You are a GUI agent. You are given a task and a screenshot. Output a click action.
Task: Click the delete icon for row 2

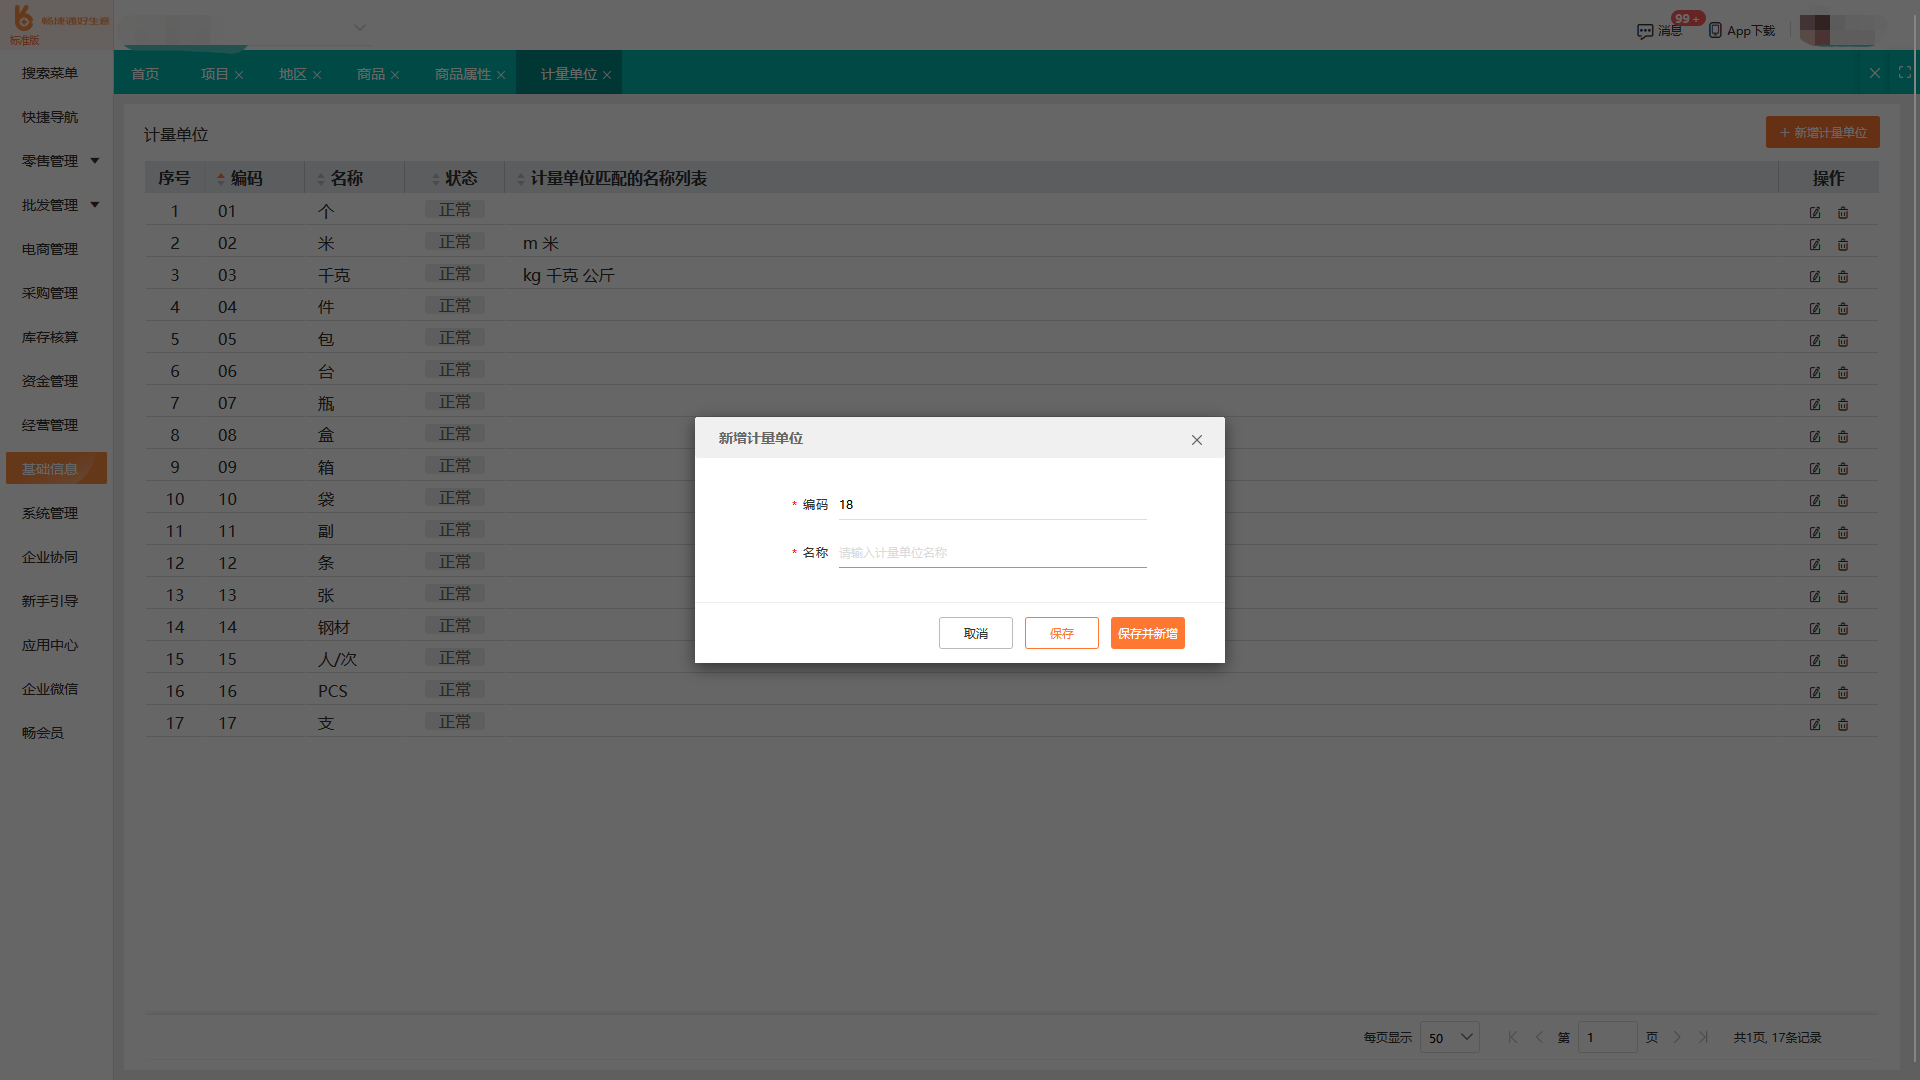[1844, 244]
